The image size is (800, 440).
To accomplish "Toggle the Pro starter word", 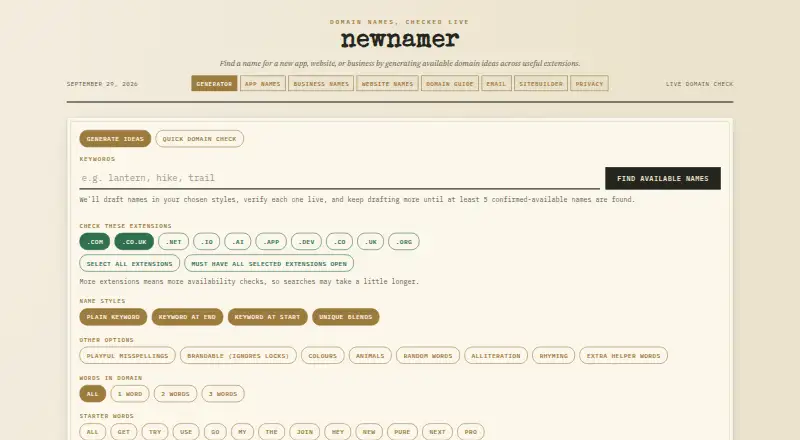I will click(x=470, y=432).
